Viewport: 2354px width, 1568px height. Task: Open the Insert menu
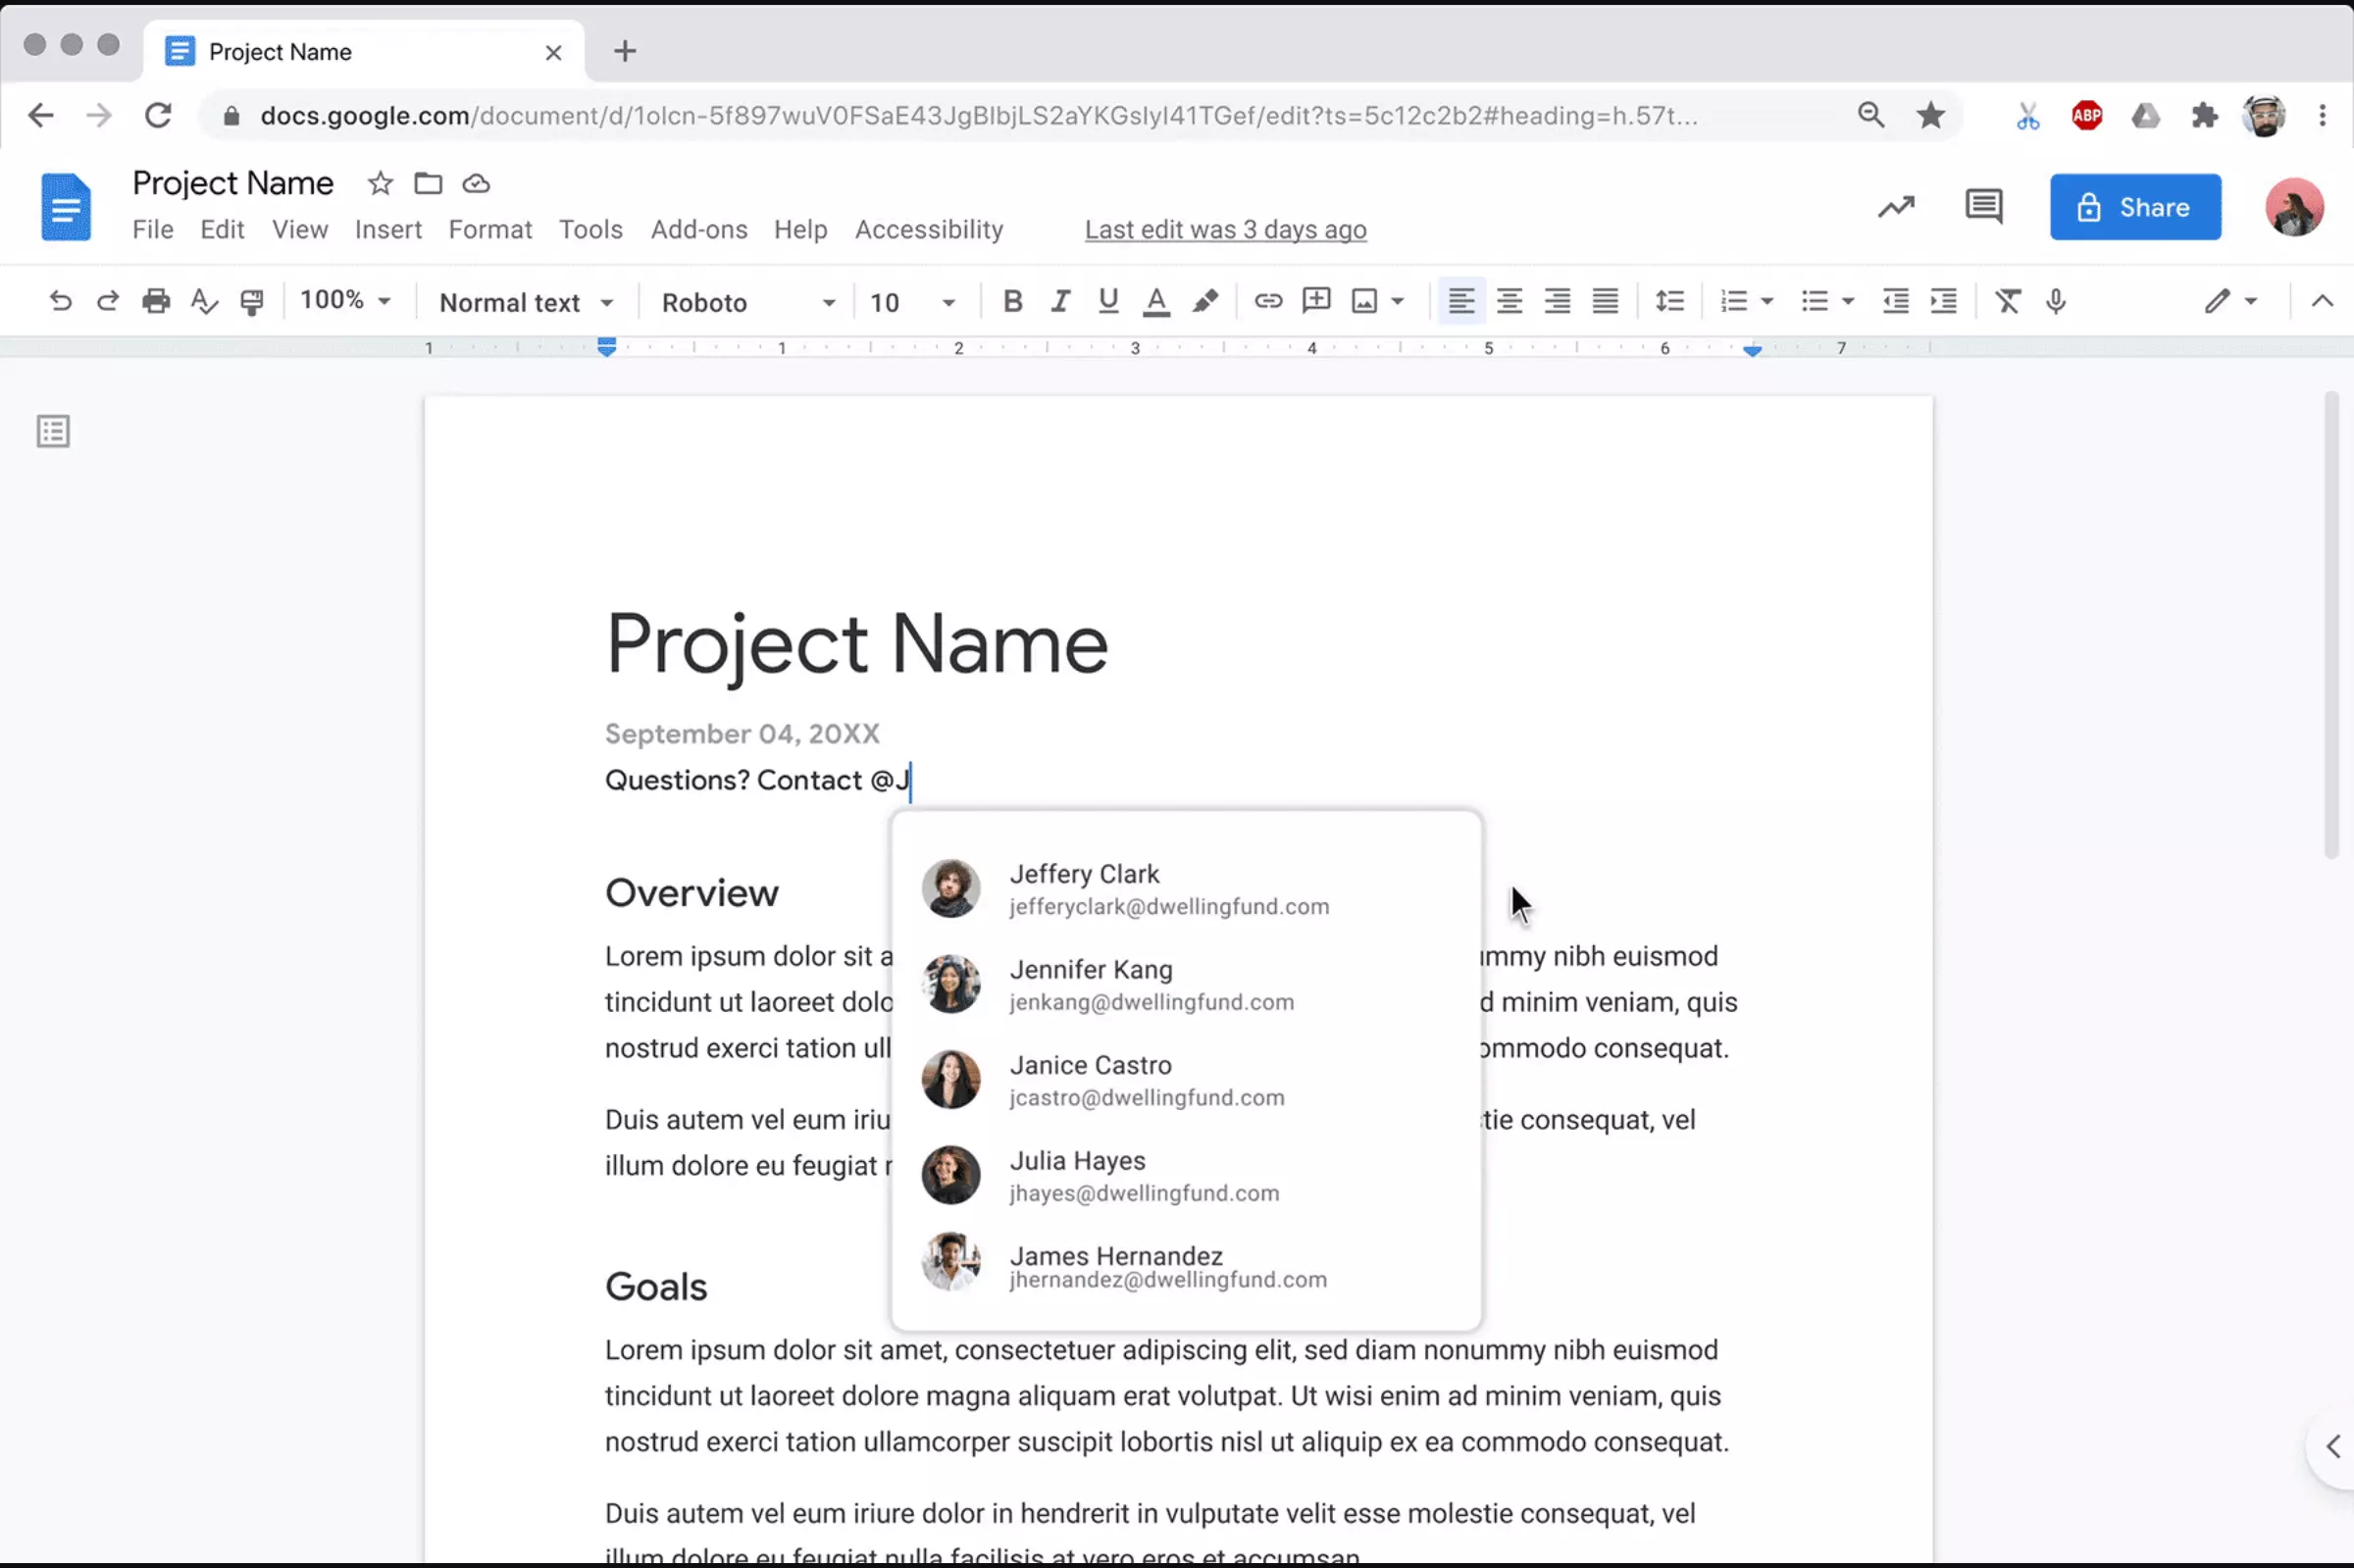click(386, 229)
